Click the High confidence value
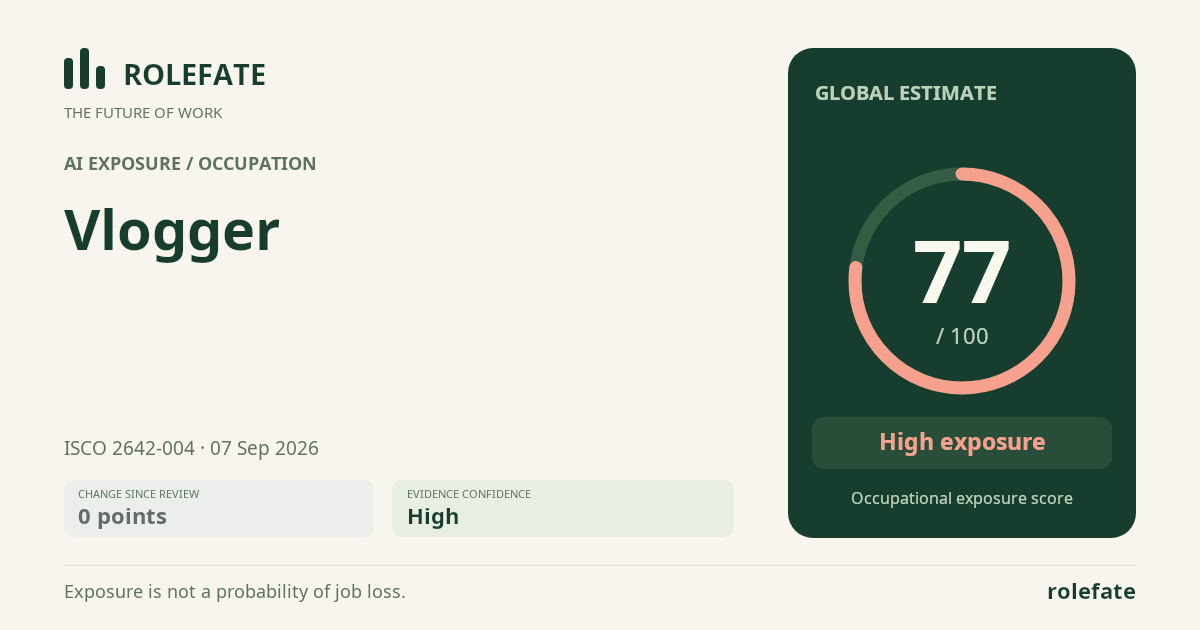This screenshot has width=1200, height=630. point(433,517)
